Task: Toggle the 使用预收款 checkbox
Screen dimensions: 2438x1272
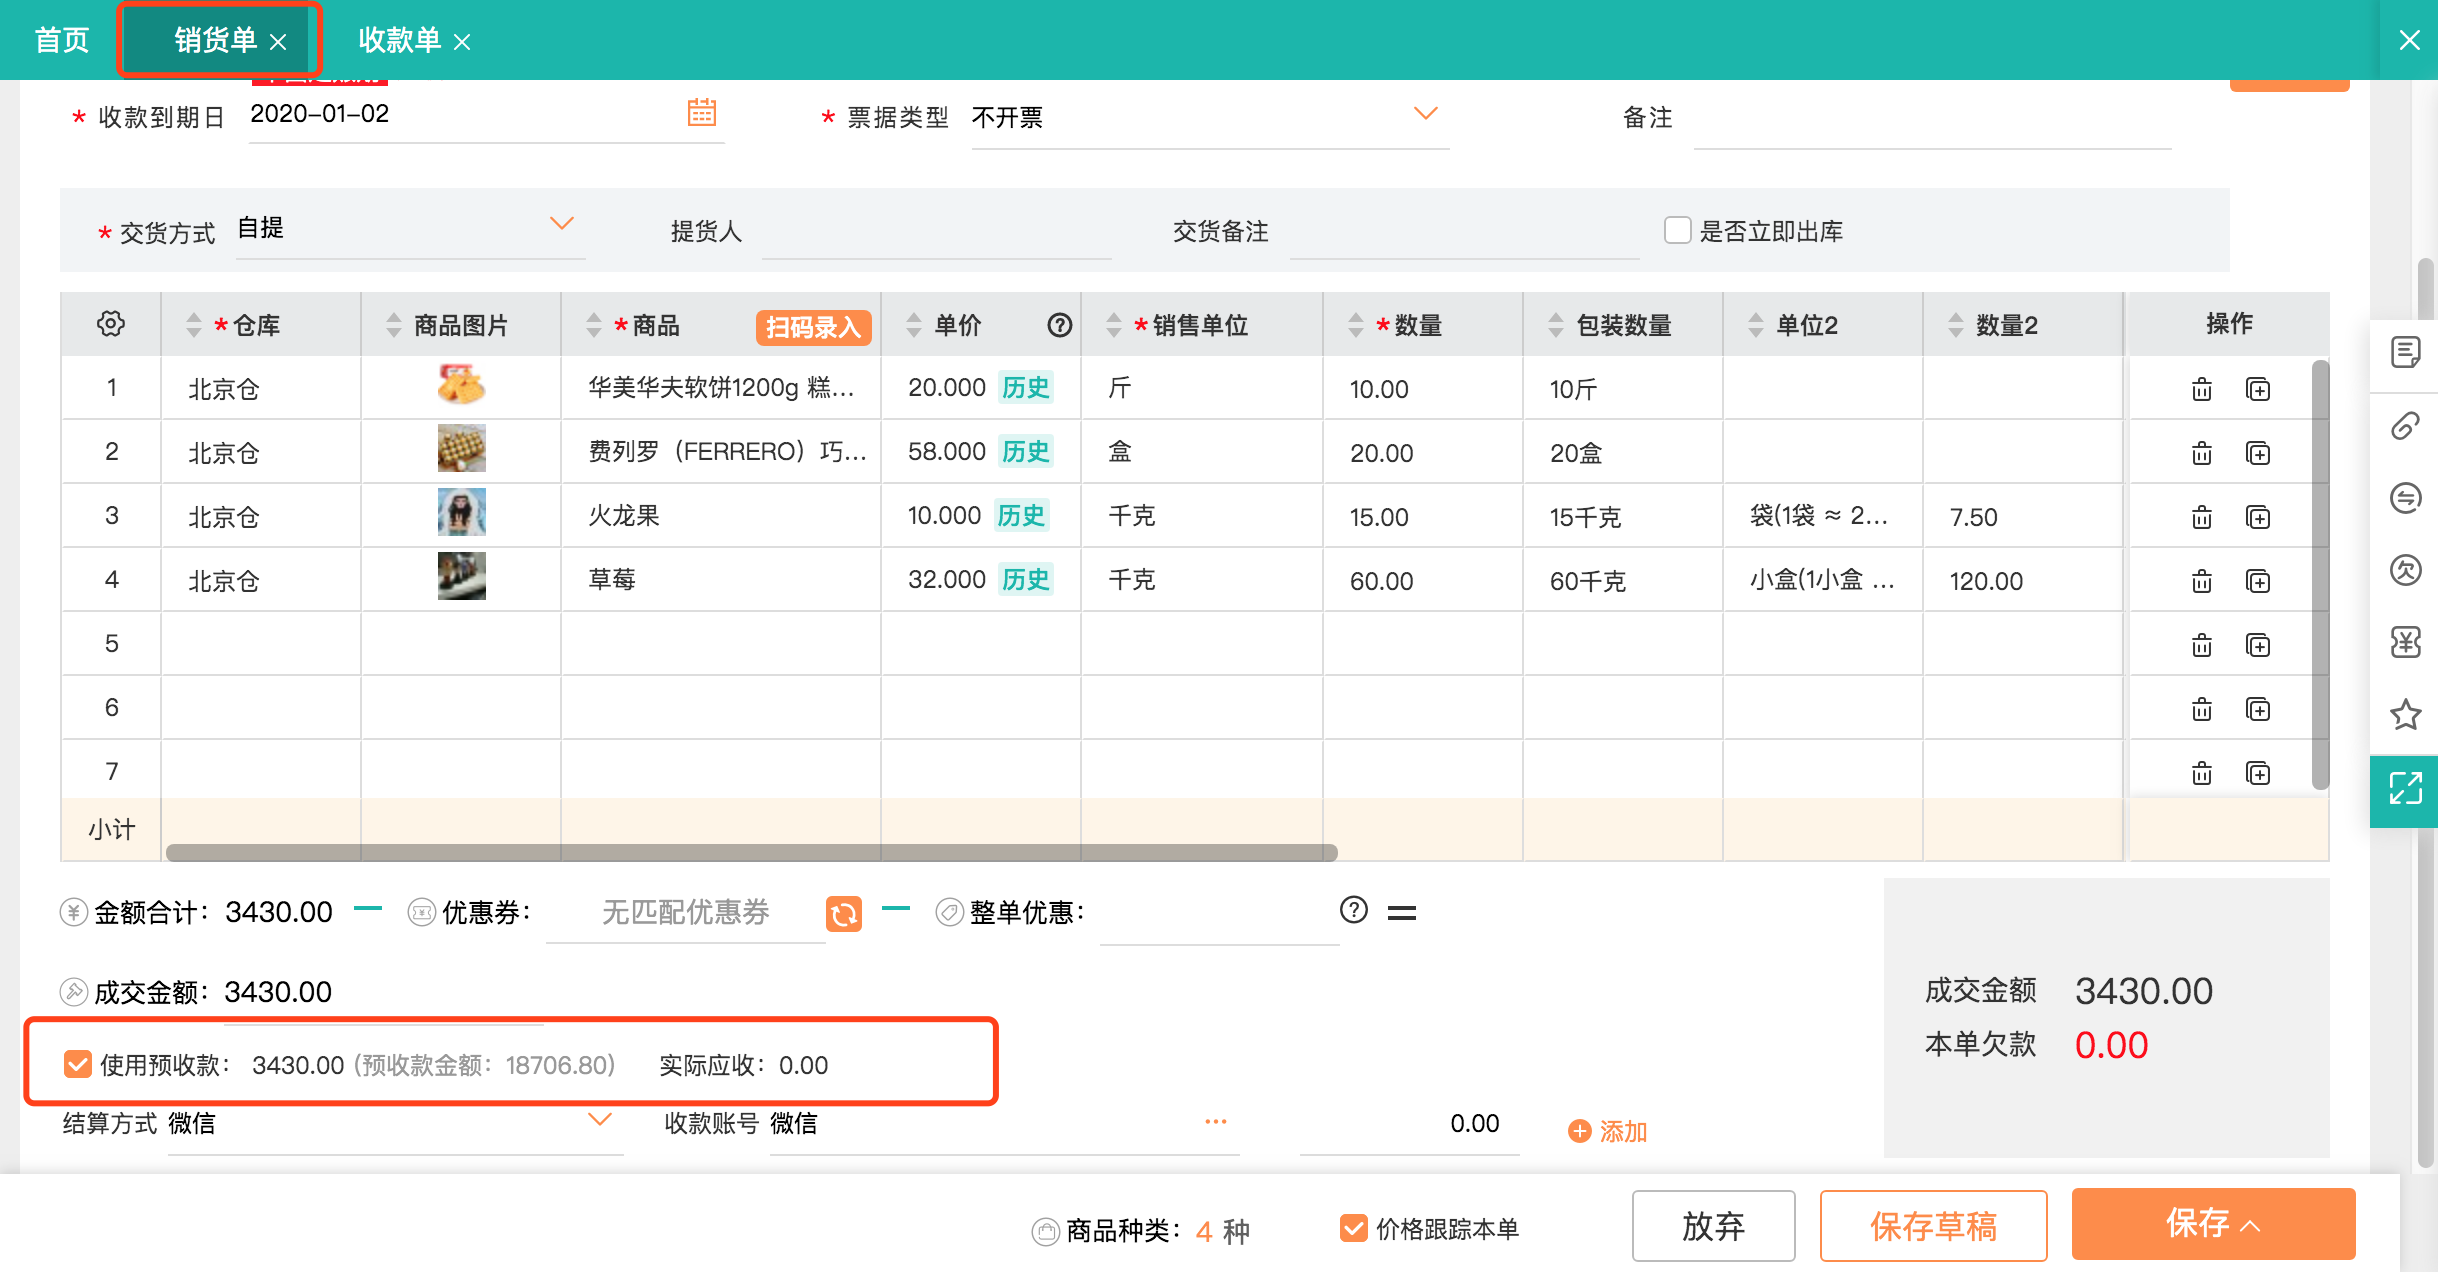Action: pos(76,1064)
